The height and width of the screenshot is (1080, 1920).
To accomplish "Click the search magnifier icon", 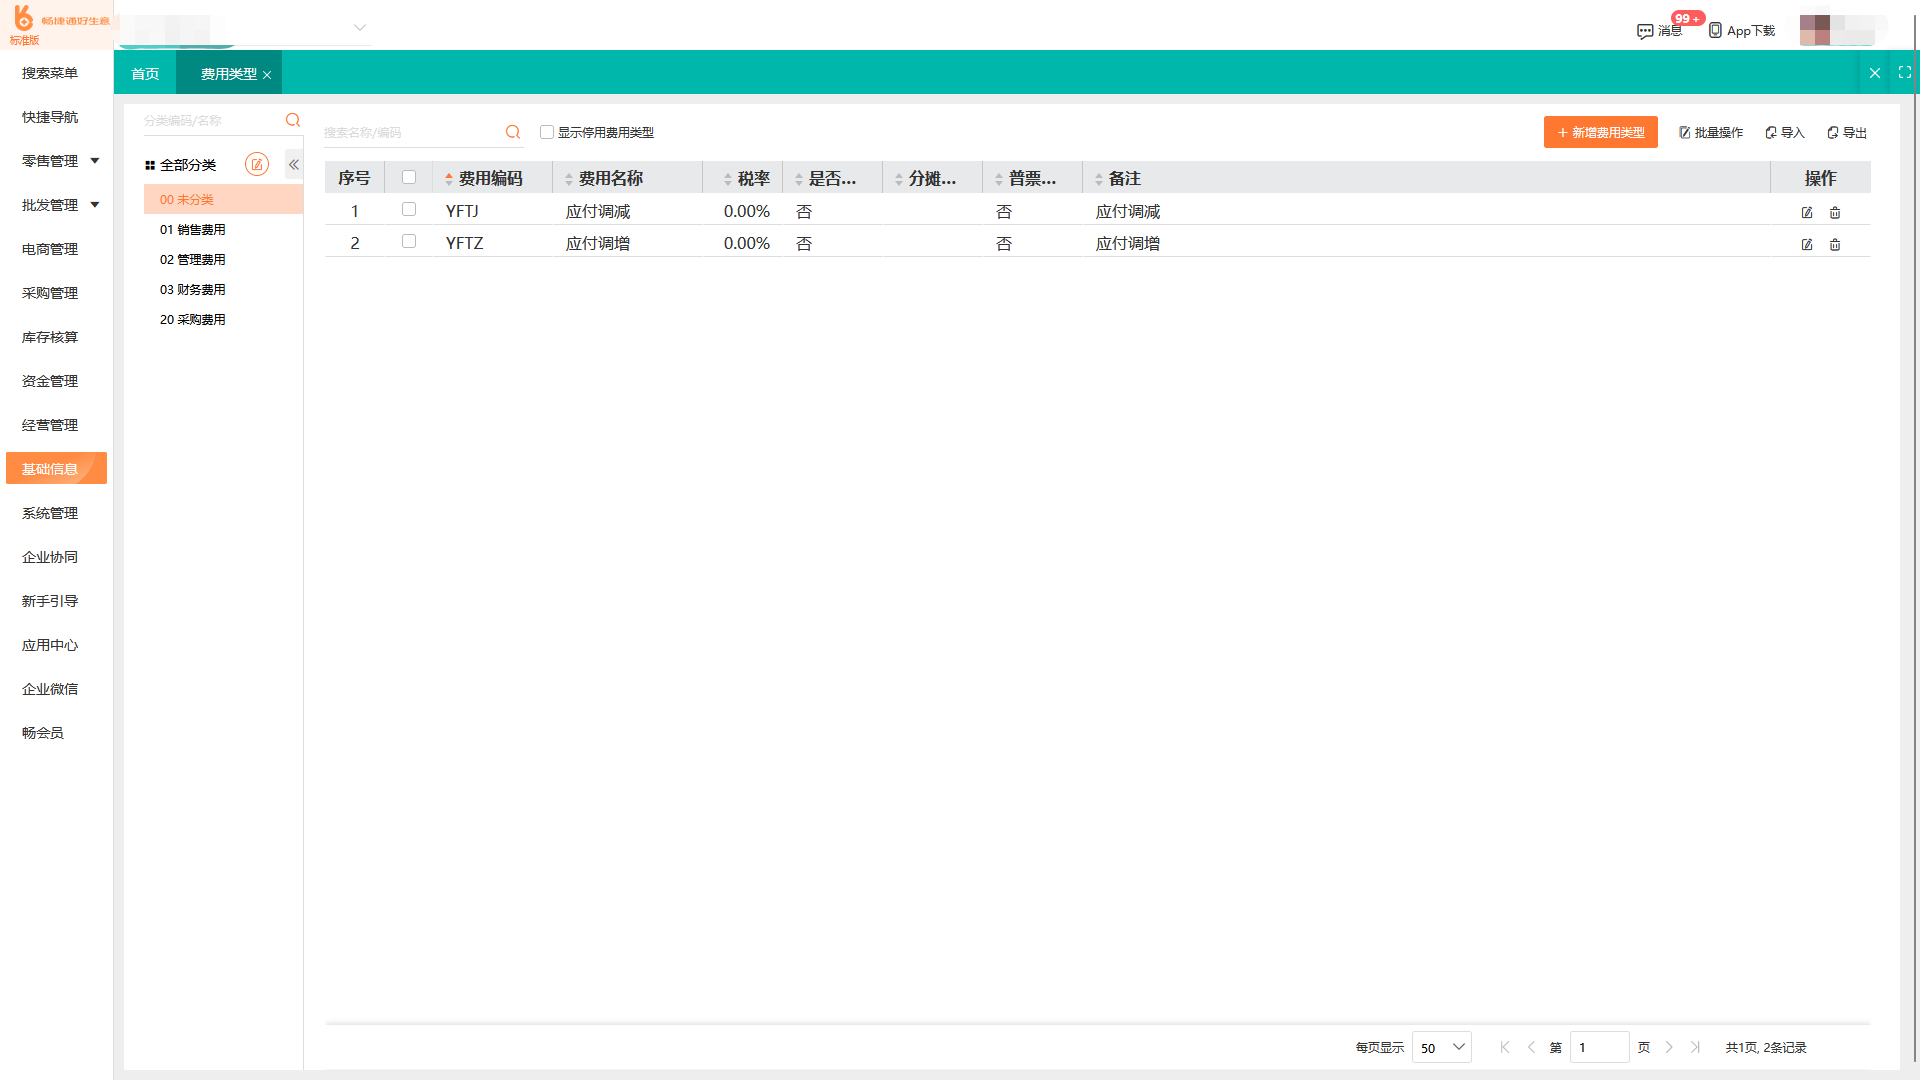I will [294, 120].
